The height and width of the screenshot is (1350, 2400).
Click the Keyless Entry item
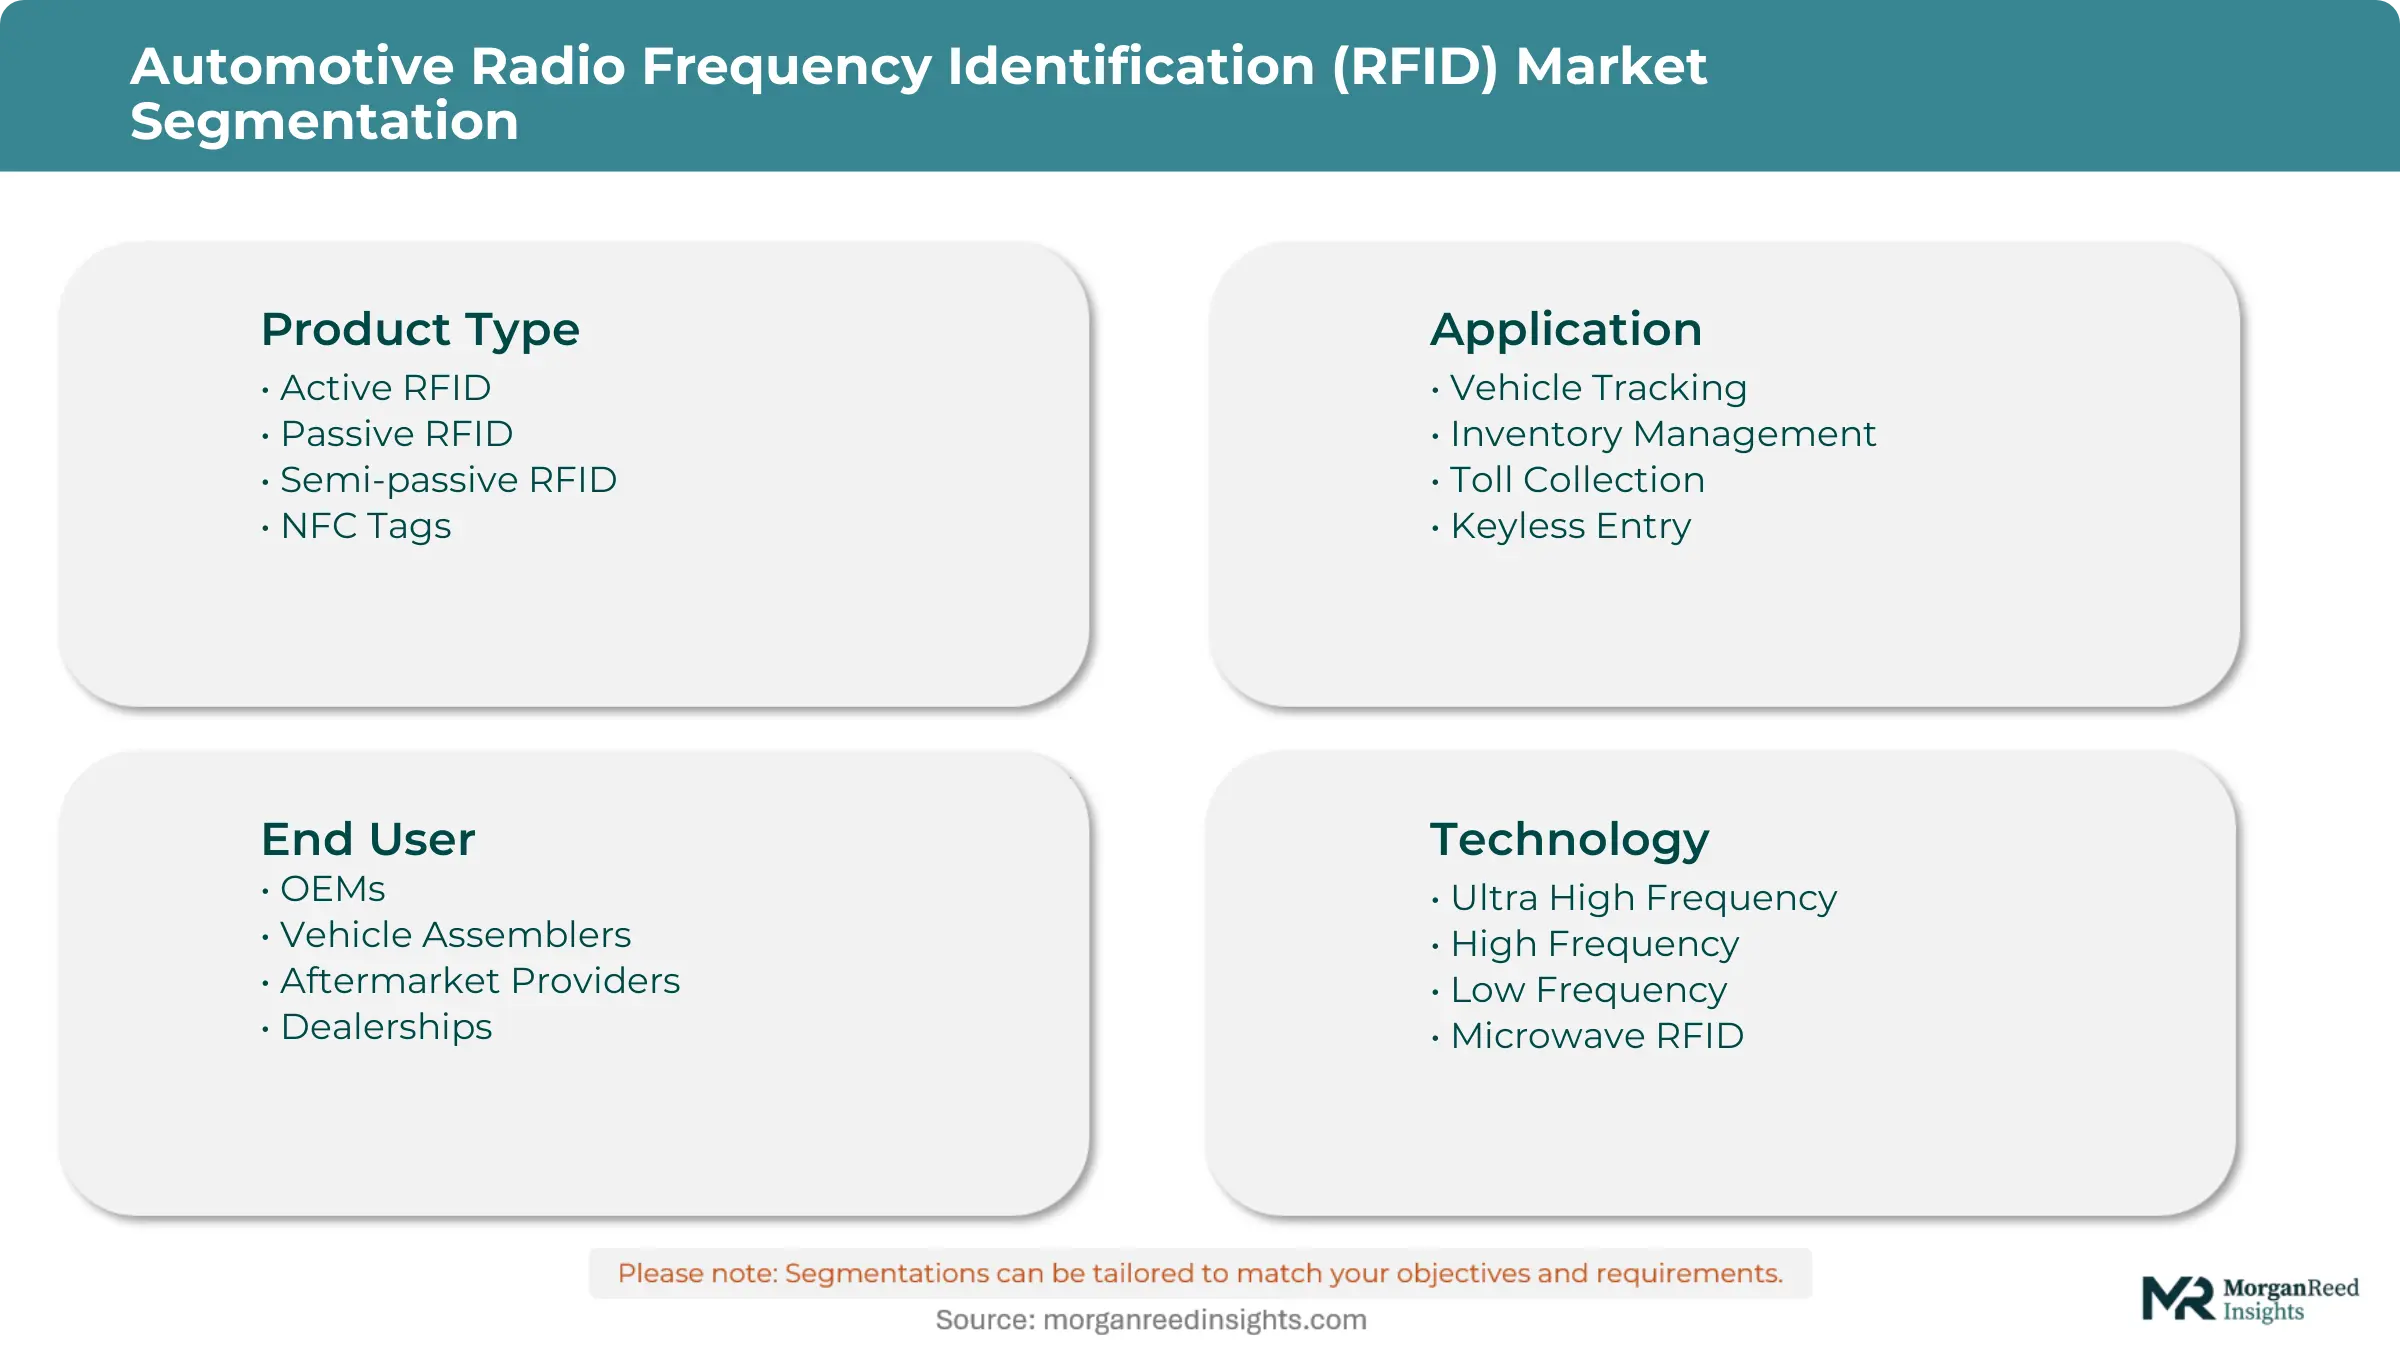(1571, 526)
